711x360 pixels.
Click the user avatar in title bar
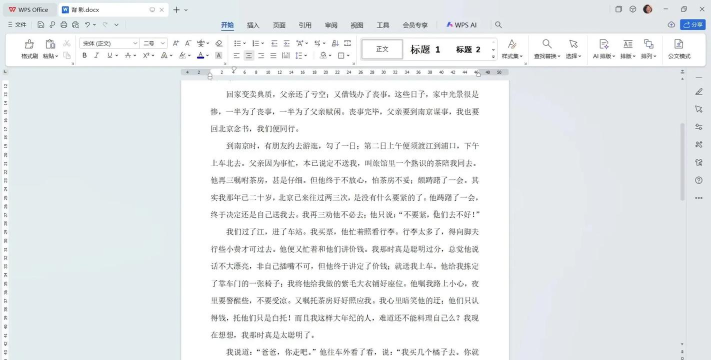pos(648,9)
